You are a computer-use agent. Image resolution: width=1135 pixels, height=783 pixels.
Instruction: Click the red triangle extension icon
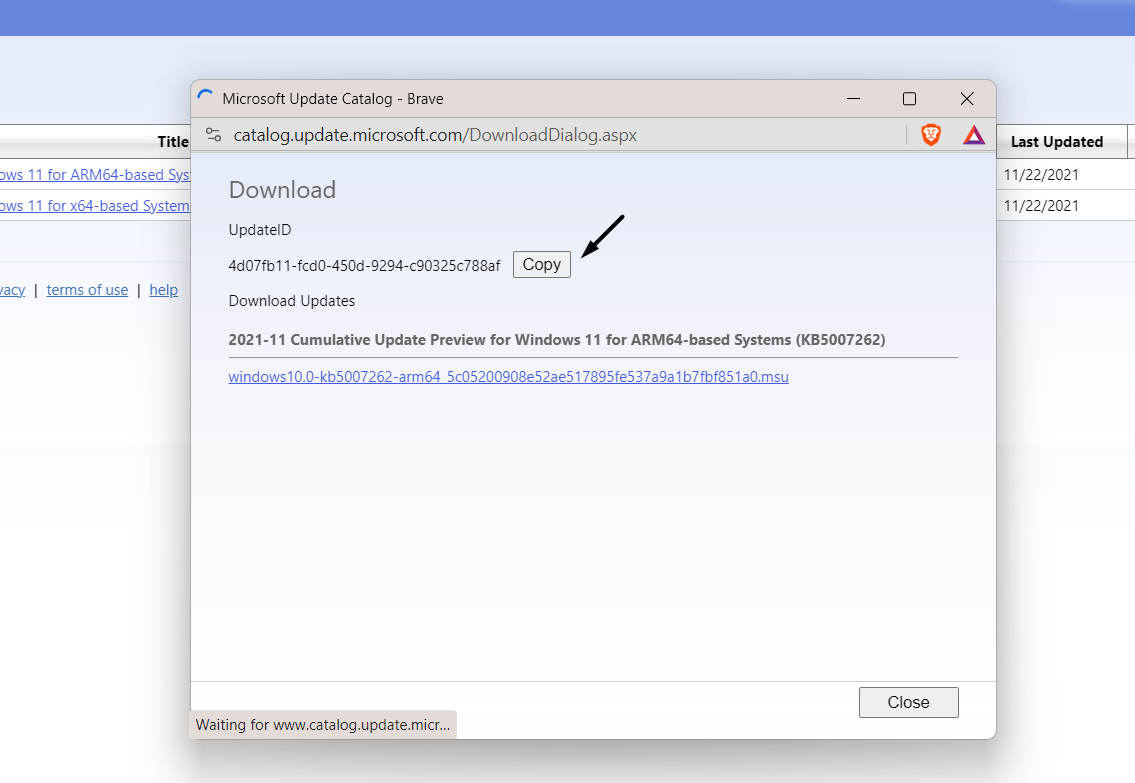(972, 134)
